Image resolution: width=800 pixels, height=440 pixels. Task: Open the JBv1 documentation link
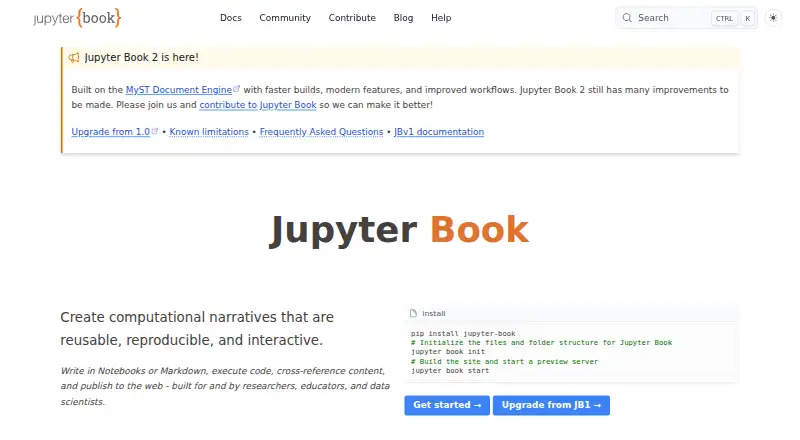439,132
